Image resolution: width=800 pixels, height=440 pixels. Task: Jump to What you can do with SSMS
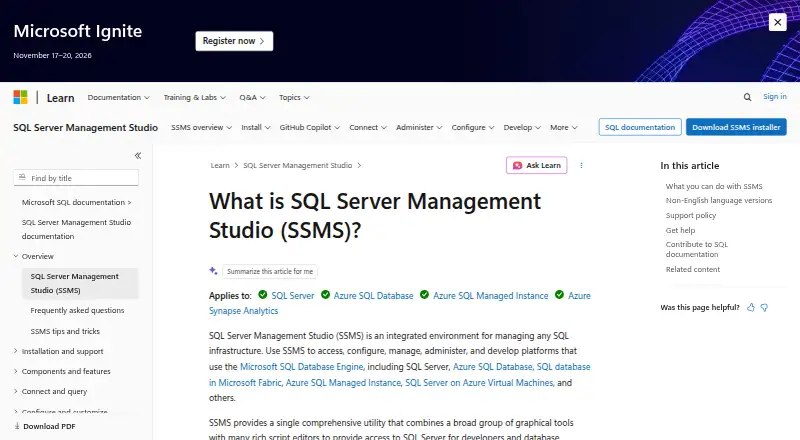(x=714, y=186)
